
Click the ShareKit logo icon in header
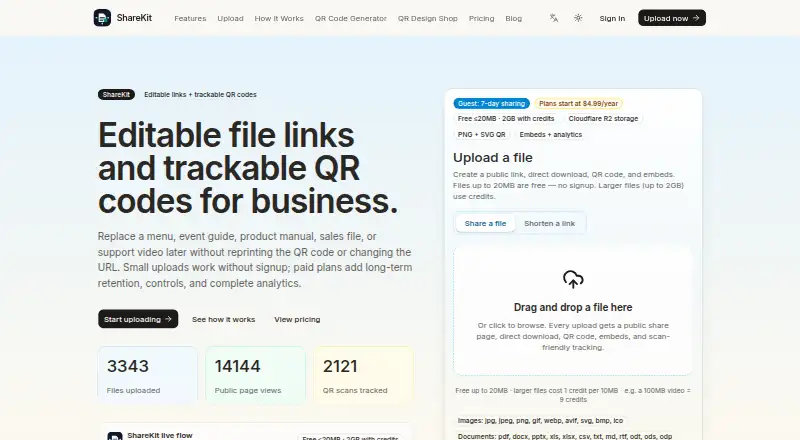click(x=102, y=18)
